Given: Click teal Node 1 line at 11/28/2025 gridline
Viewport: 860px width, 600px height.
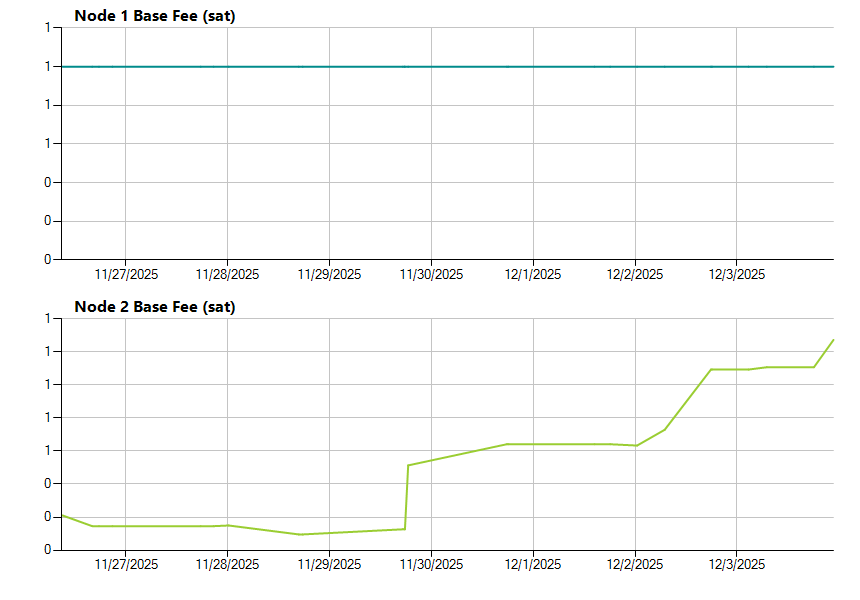Looking at the screenshot, I should [x=227, y=67].
